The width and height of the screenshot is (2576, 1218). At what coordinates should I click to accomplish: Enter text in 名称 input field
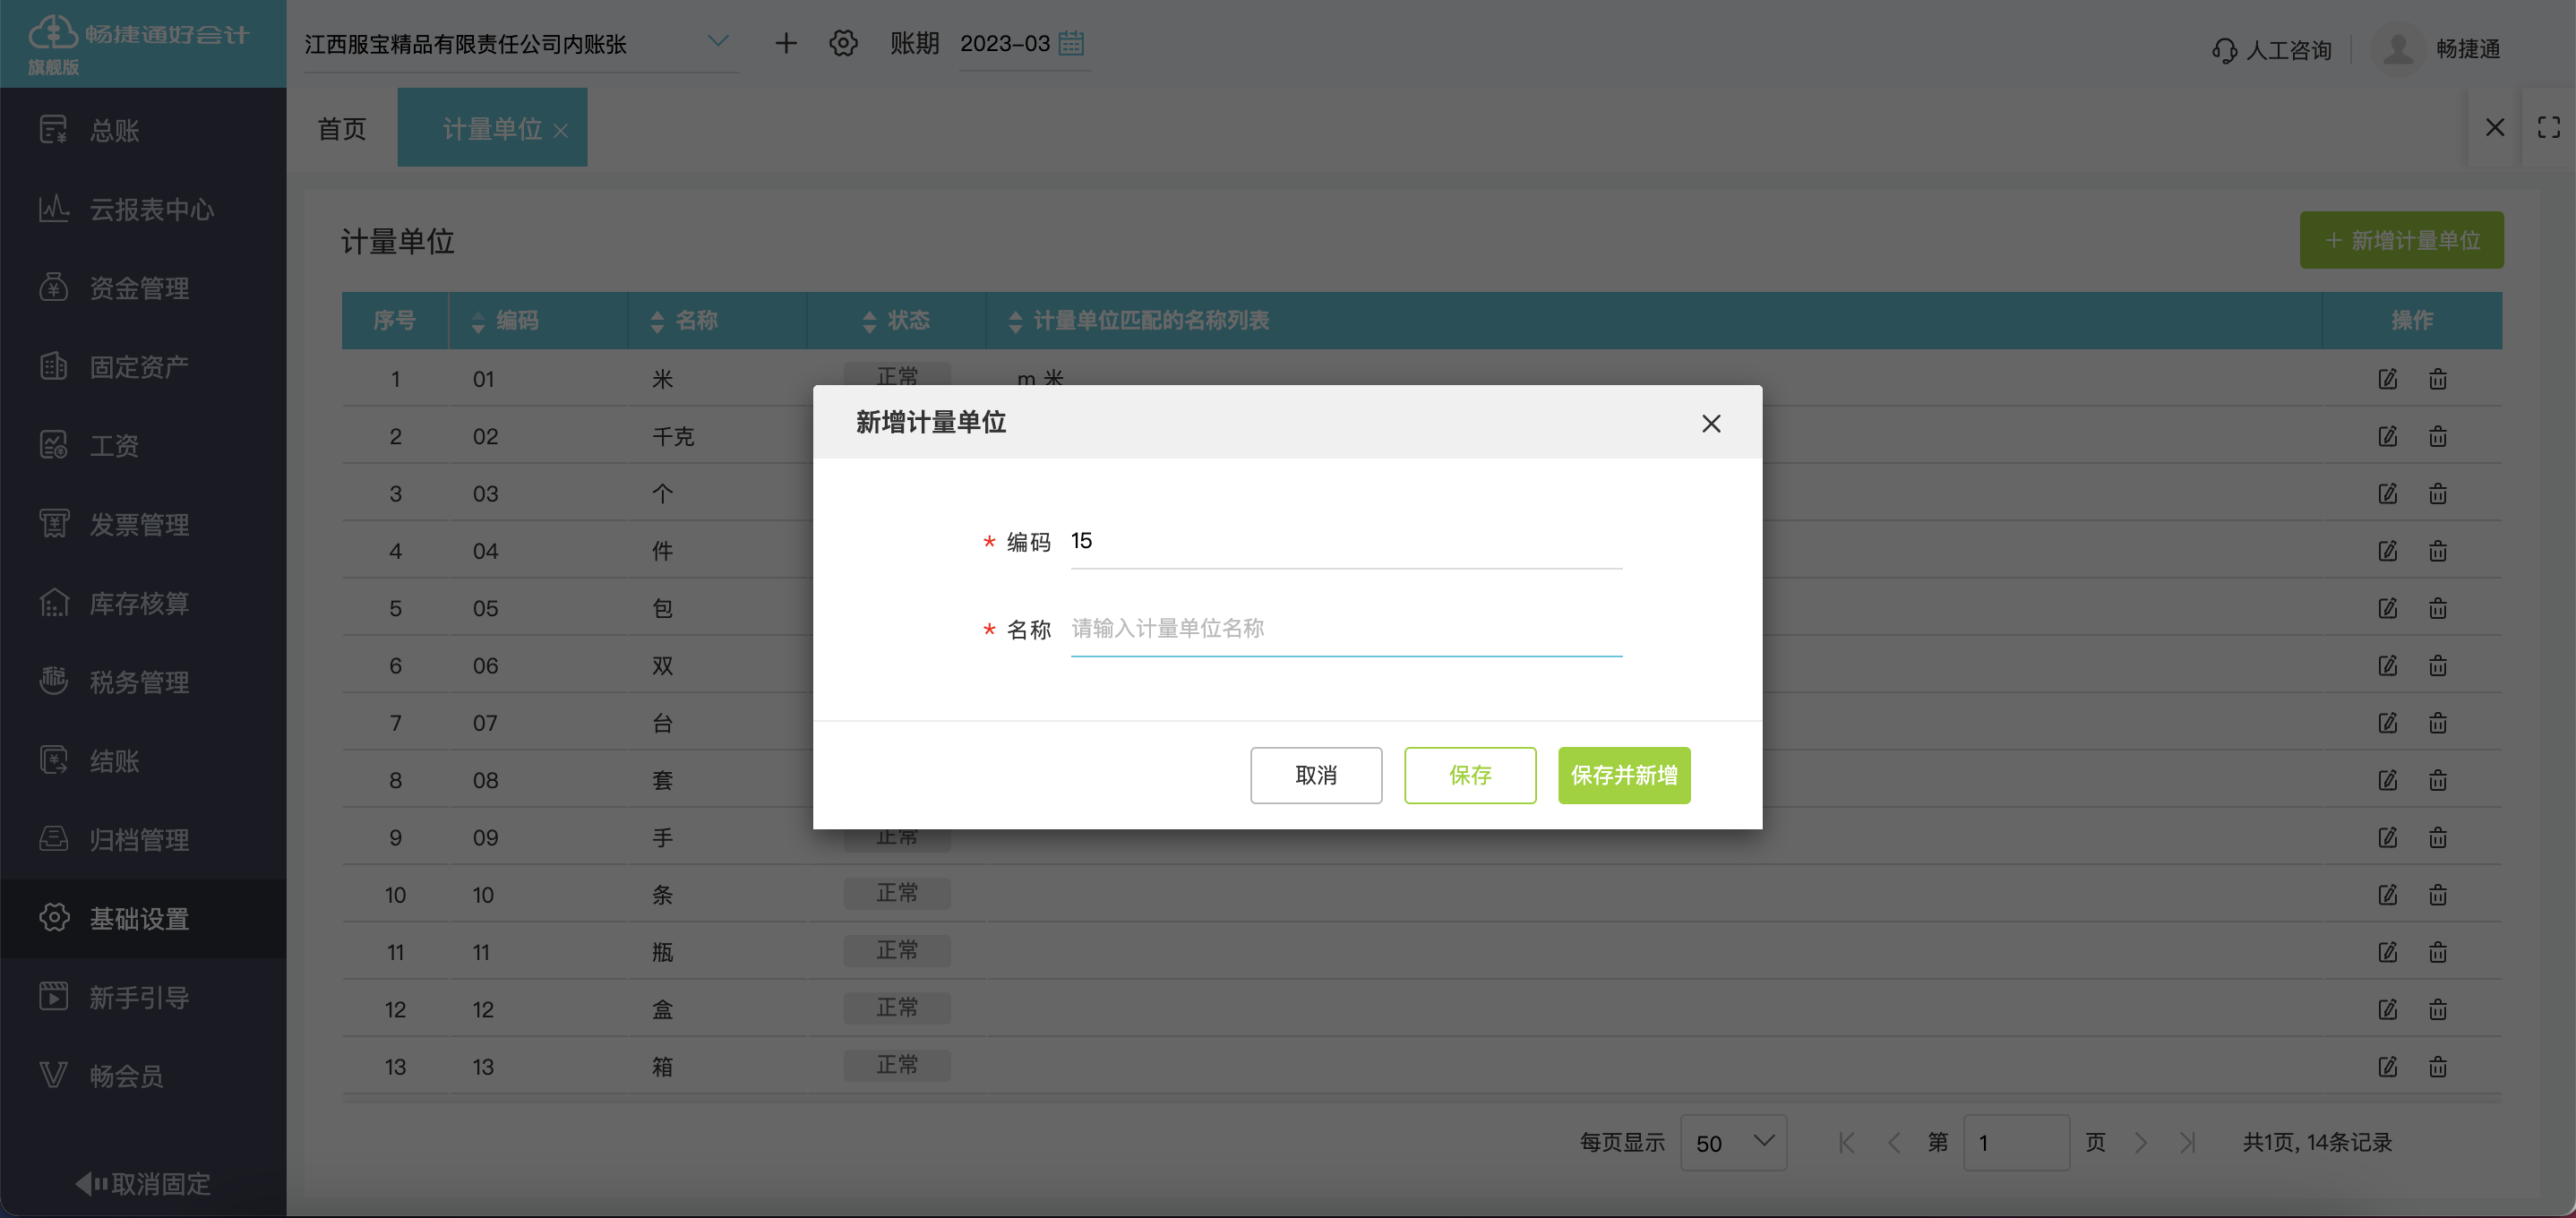(x=1345, y=628)
